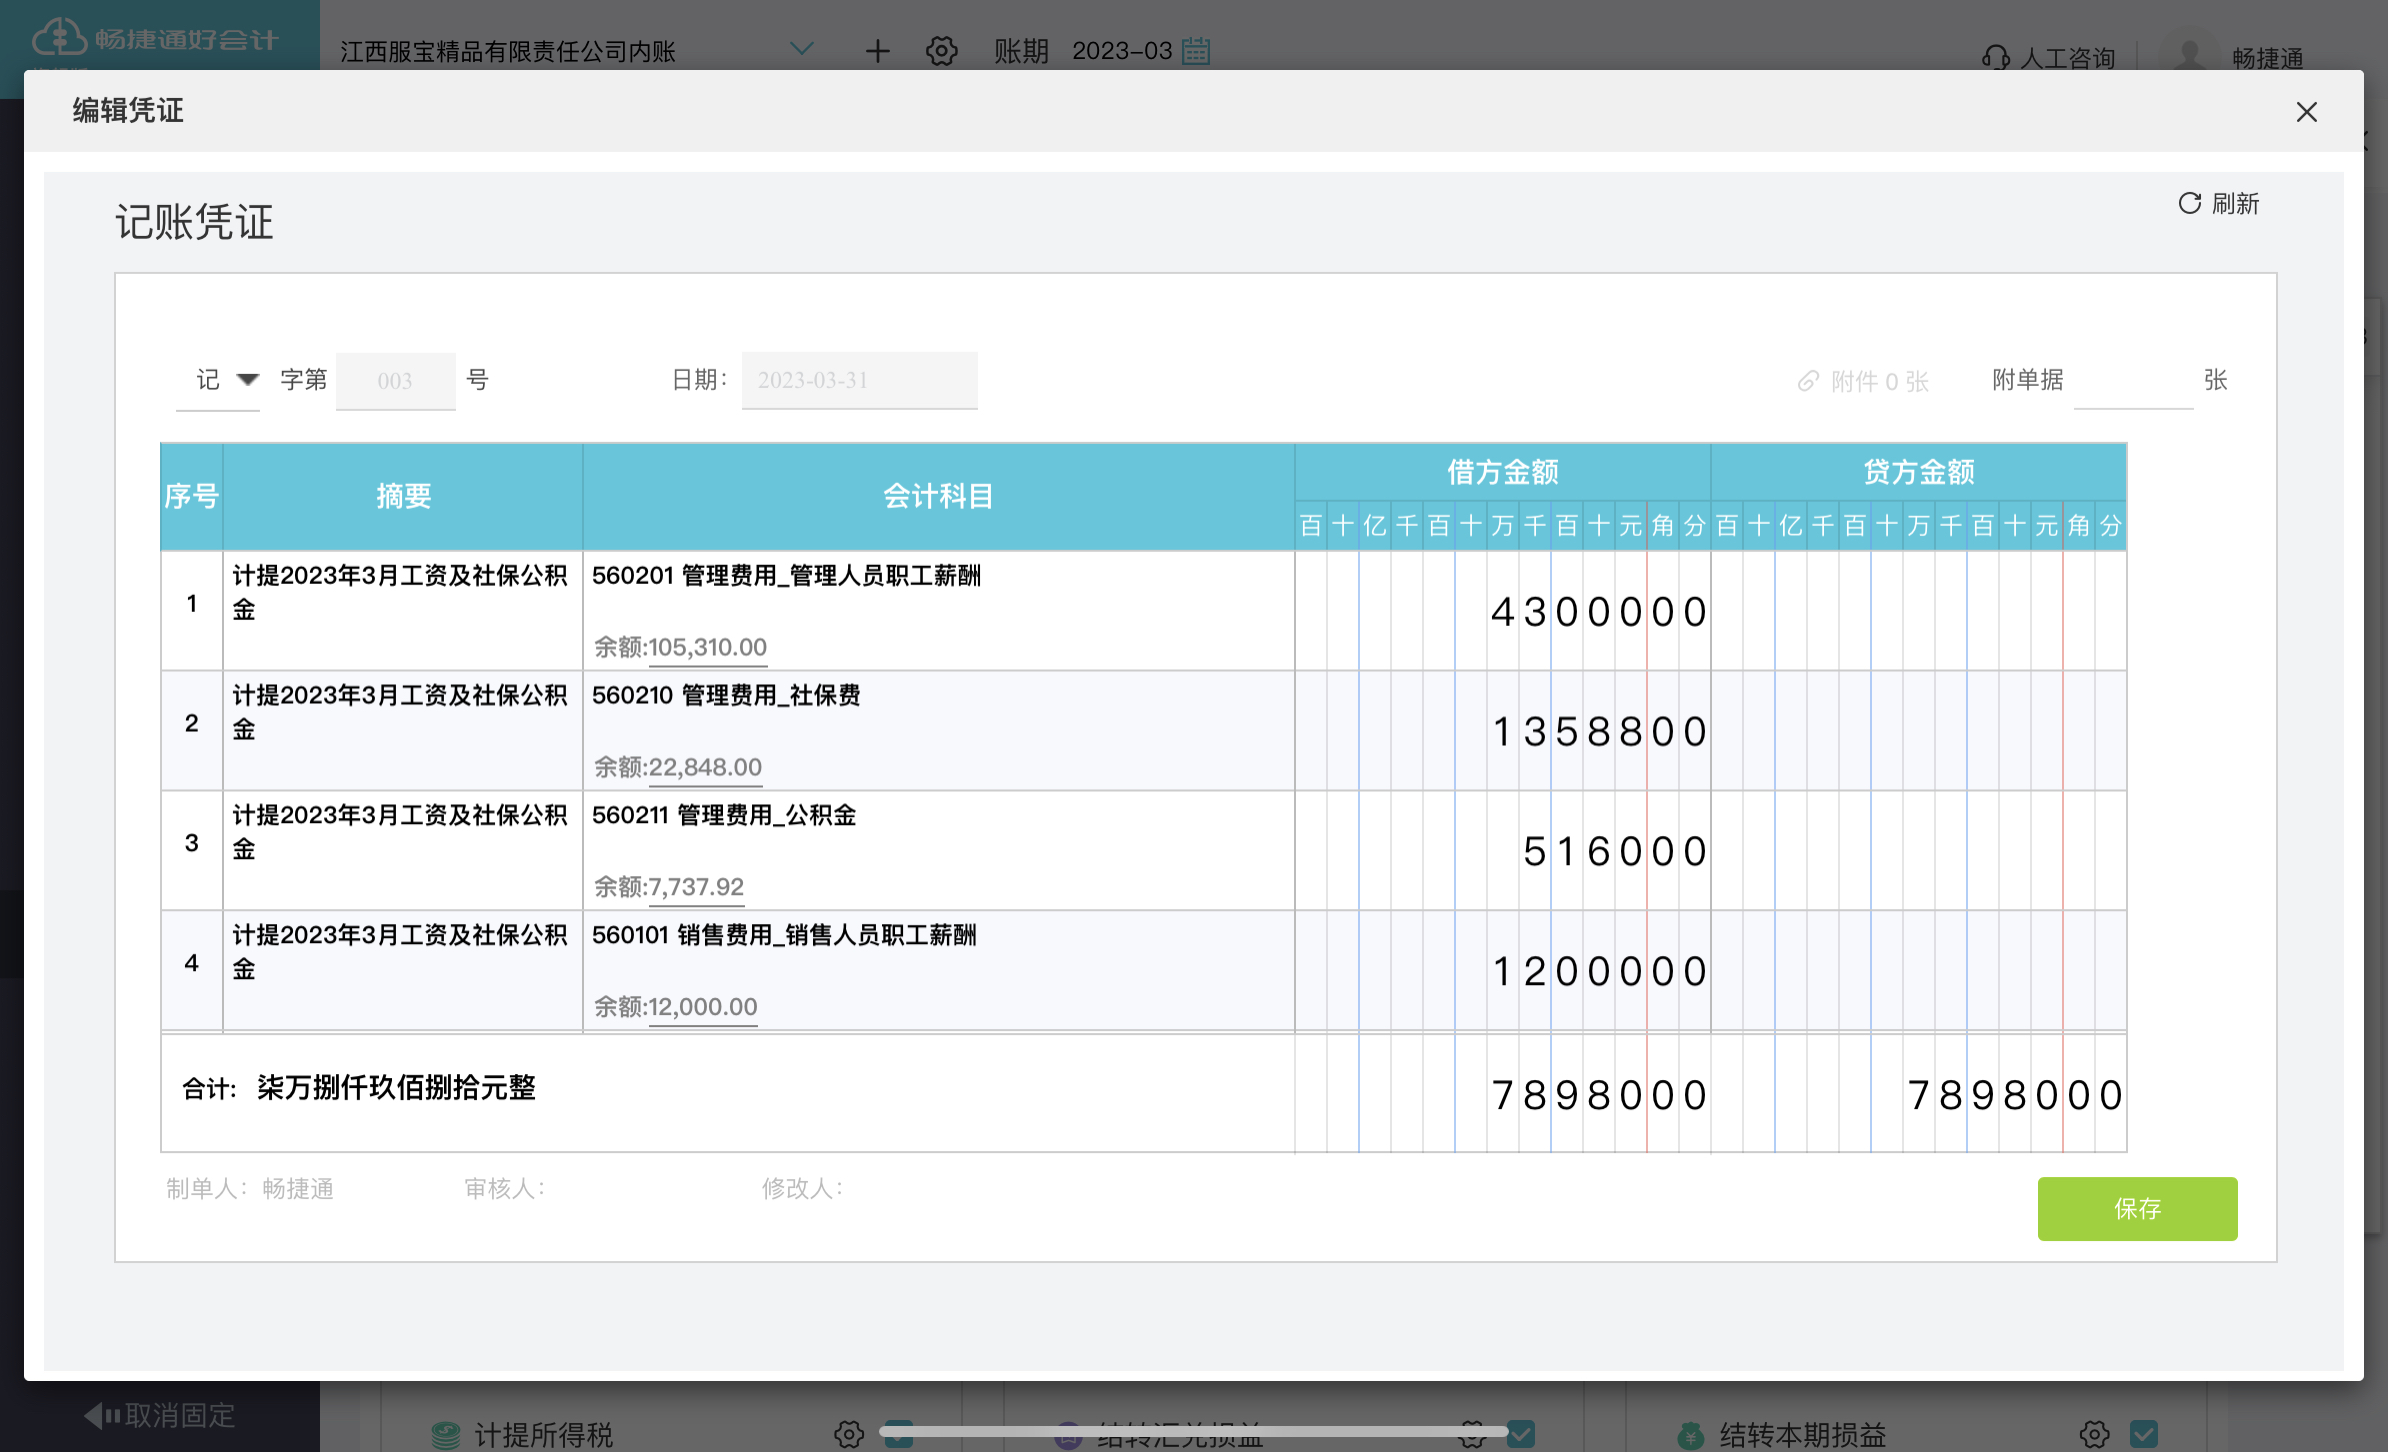
Task: Click the settings gear icon in toolbar
Action: point(940,49)
